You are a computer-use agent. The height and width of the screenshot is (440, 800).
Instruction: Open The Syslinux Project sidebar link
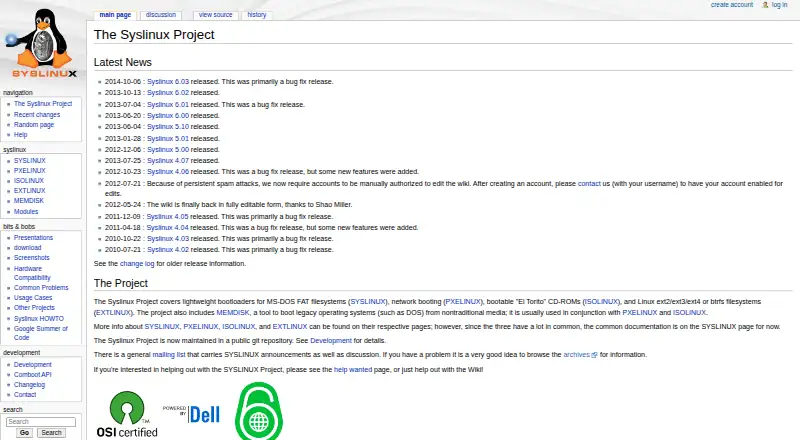click(x=43, y=104)
